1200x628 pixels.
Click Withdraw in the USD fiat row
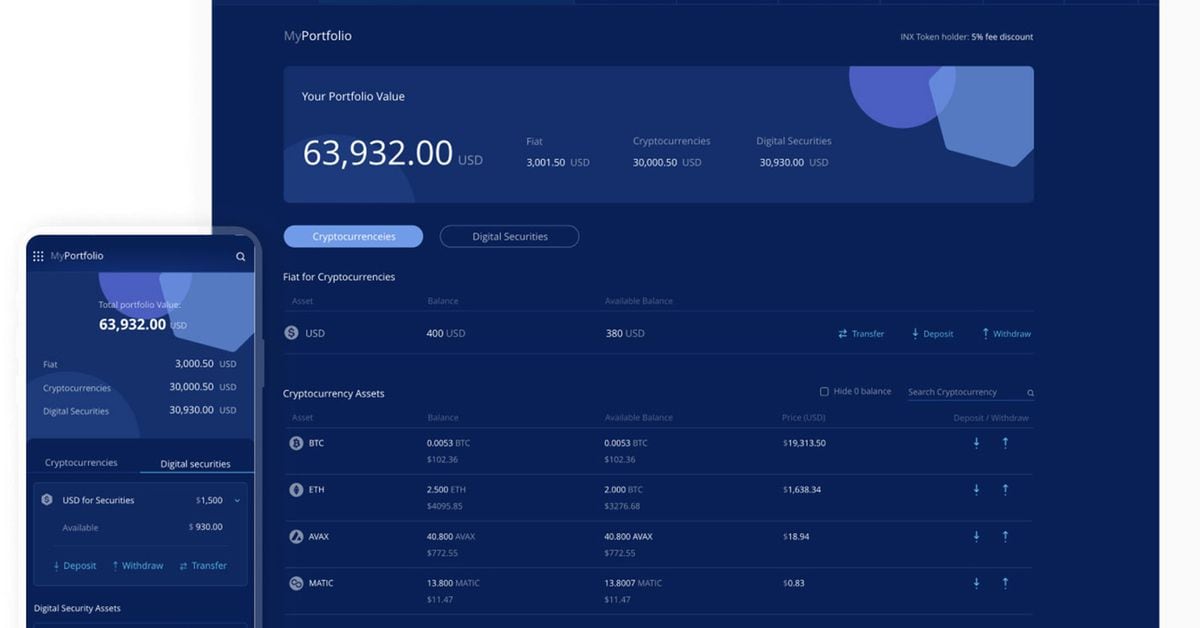(x=1006, y=334)
